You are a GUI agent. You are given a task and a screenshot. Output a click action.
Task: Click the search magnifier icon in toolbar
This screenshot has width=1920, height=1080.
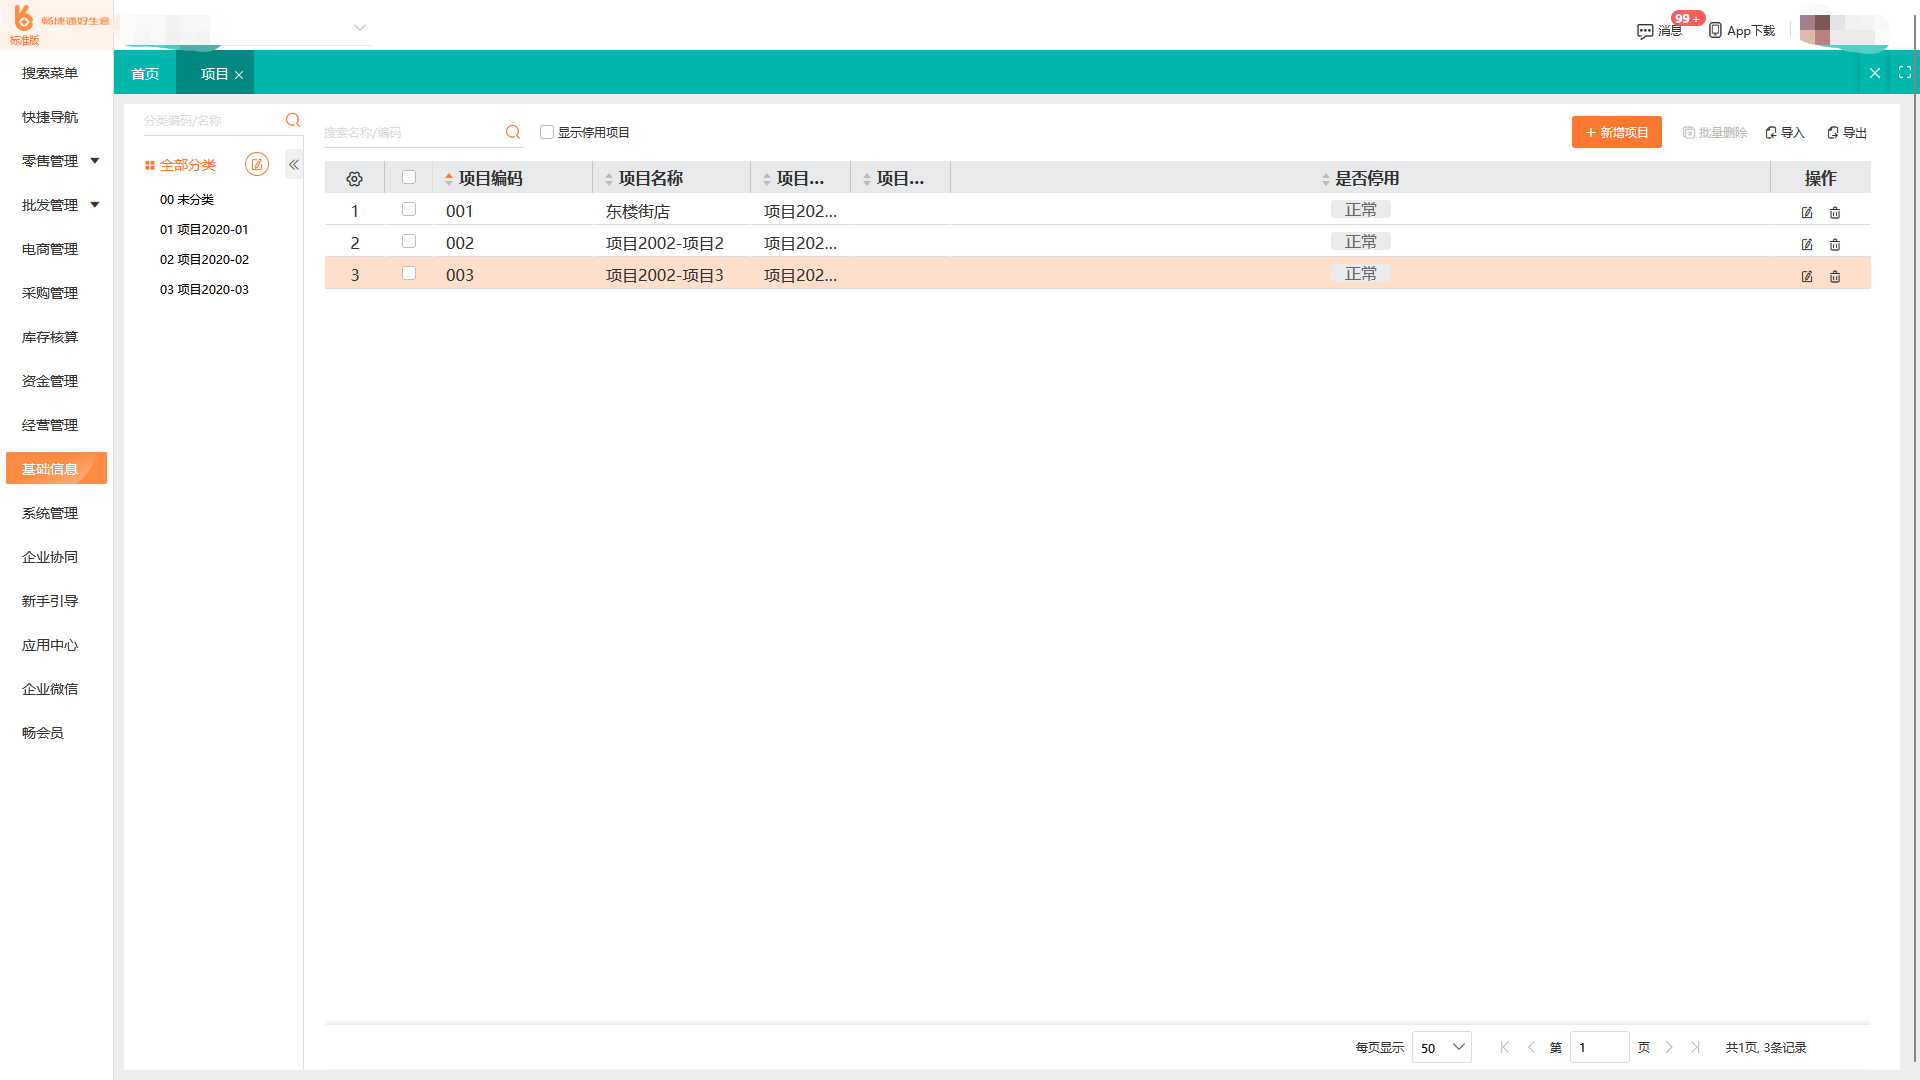pyautogui.click(x=514, y=132)
